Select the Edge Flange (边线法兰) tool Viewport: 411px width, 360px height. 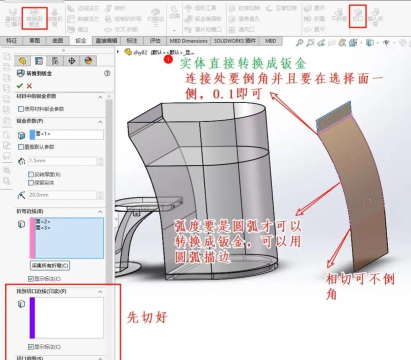[83, 8]
